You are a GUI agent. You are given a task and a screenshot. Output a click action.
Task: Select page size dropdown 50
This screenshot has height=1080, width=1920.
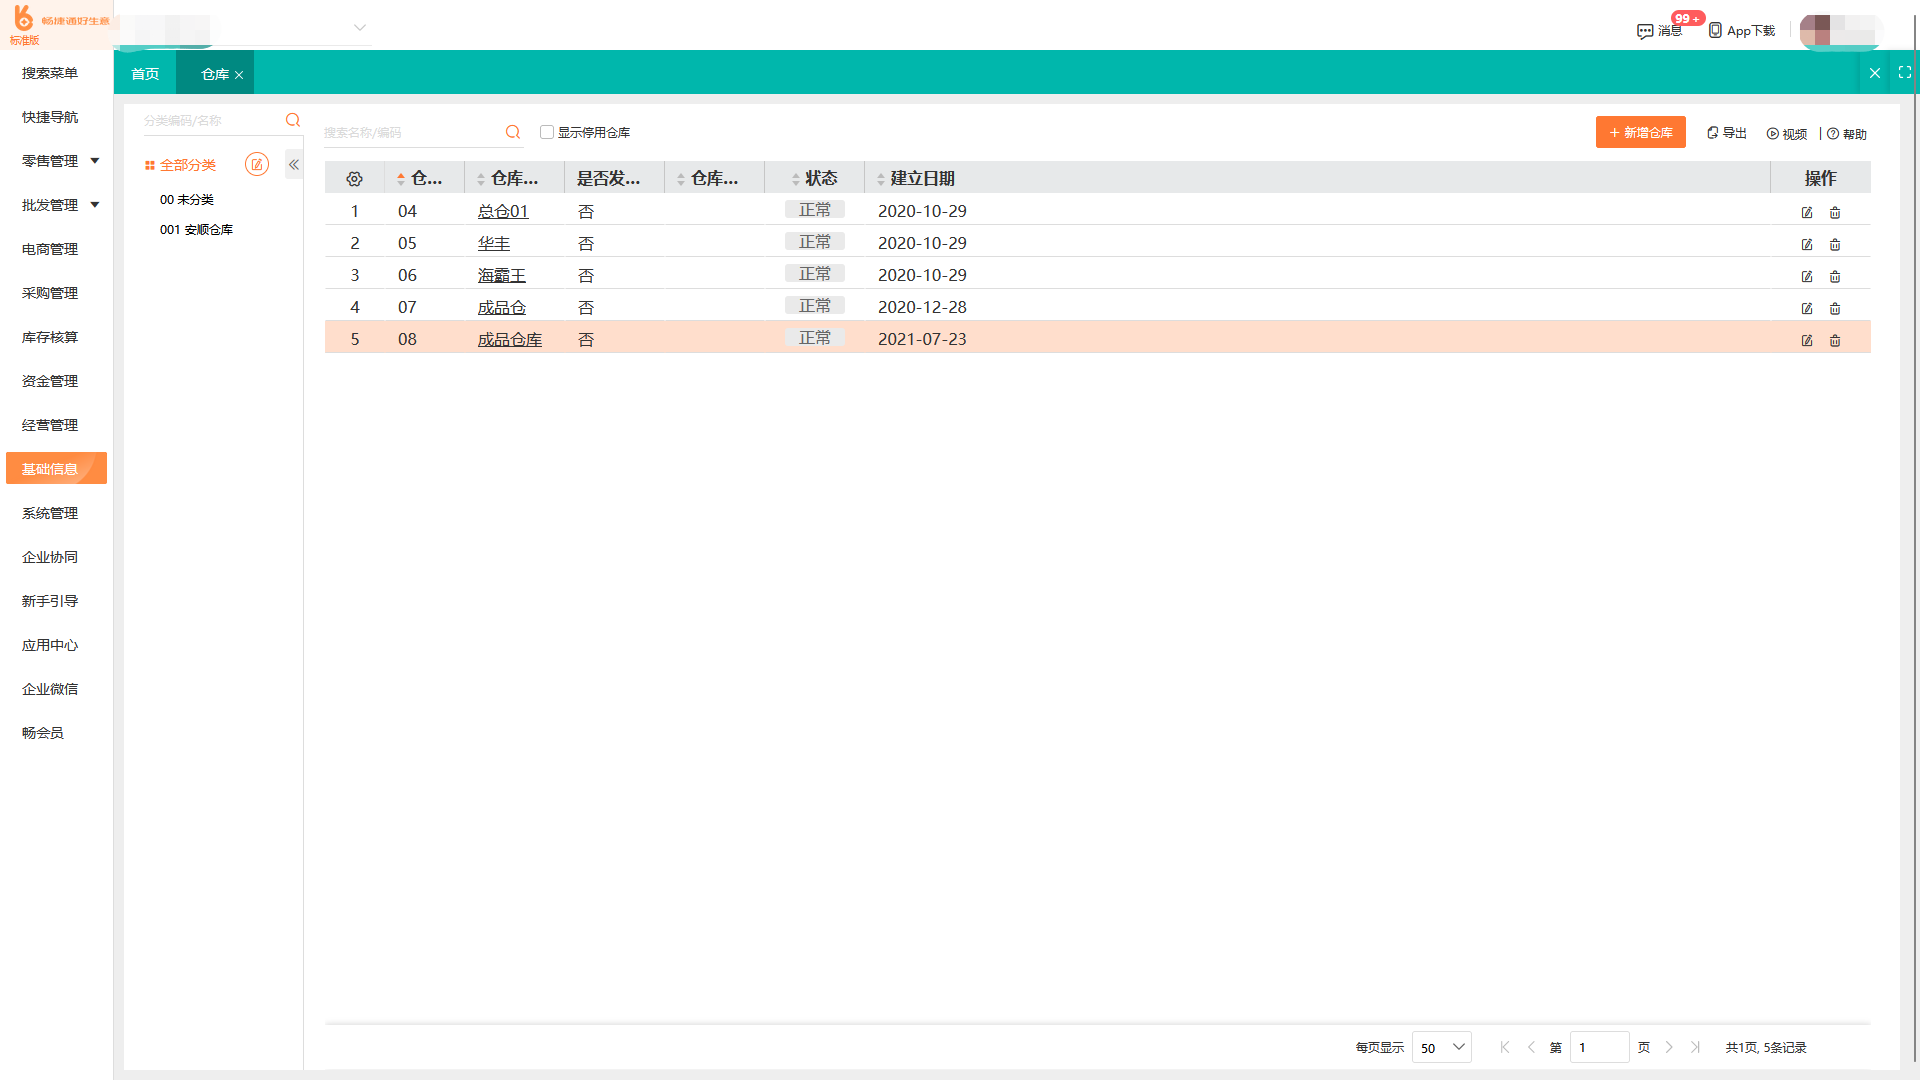point(1439,1046)
